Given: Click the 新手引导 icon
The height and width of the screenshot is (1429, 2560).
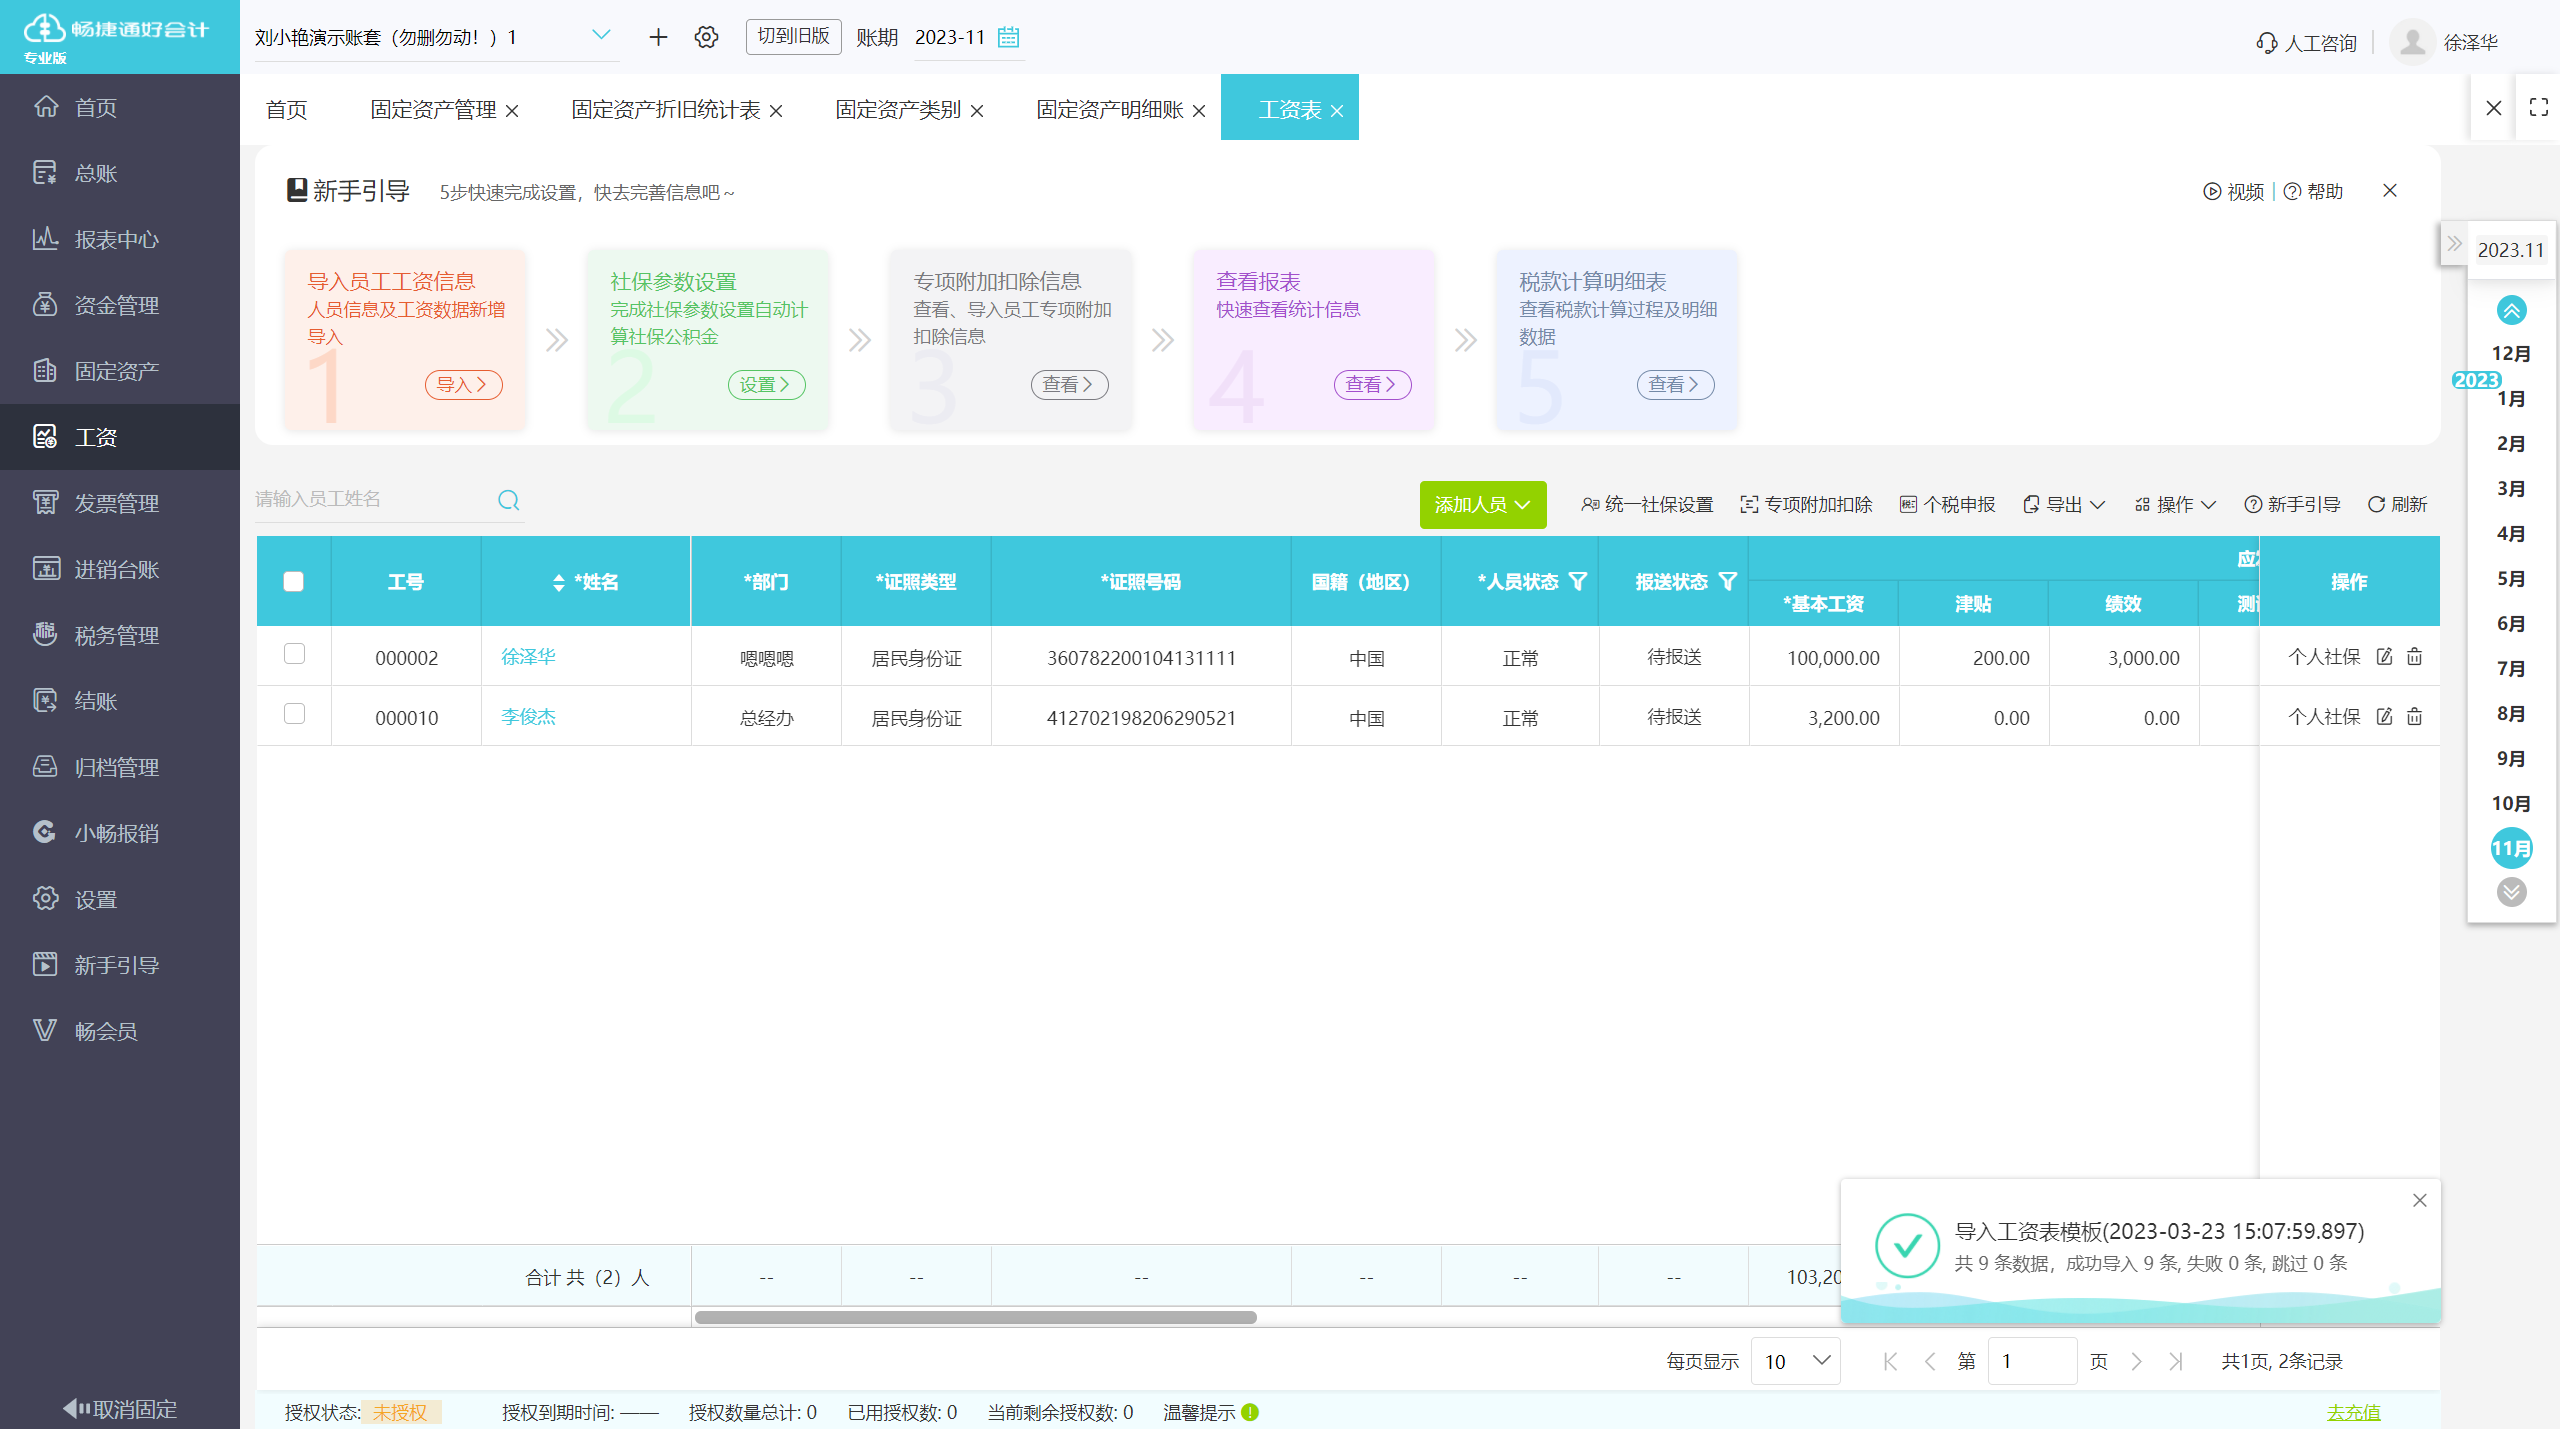Looking at the screenshot, I should [x=46, y=965].
